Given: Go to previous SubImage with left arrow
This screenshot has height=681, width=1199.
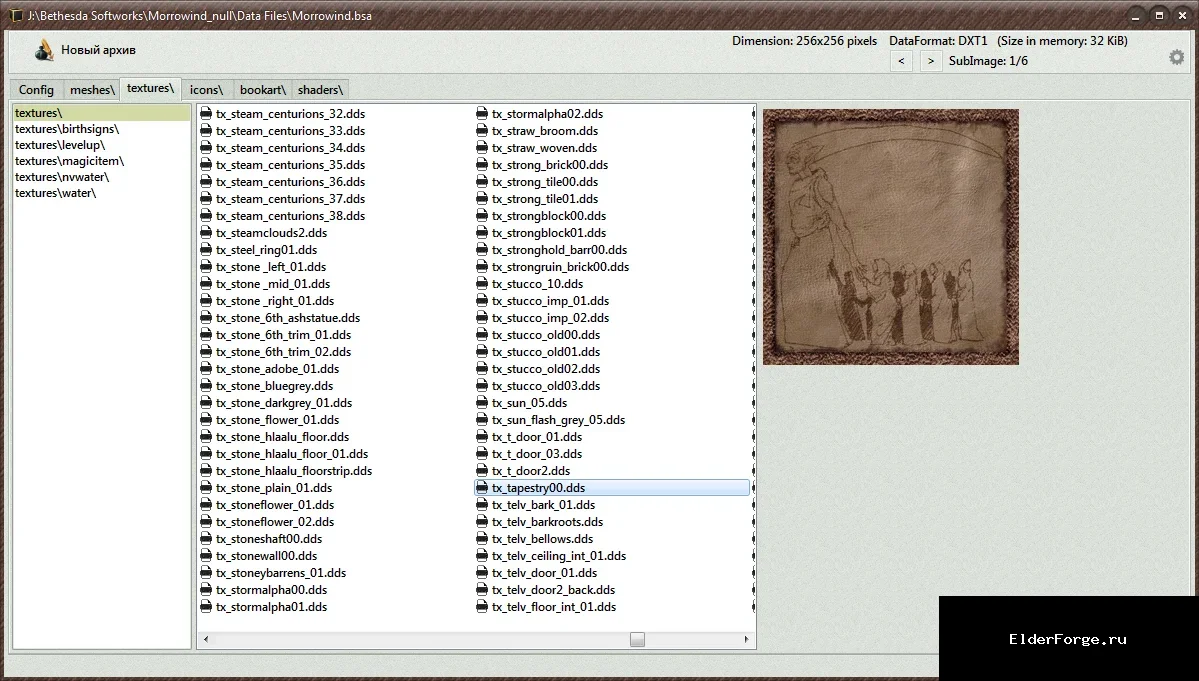Looking at the screenshot, I should [901, 61].
